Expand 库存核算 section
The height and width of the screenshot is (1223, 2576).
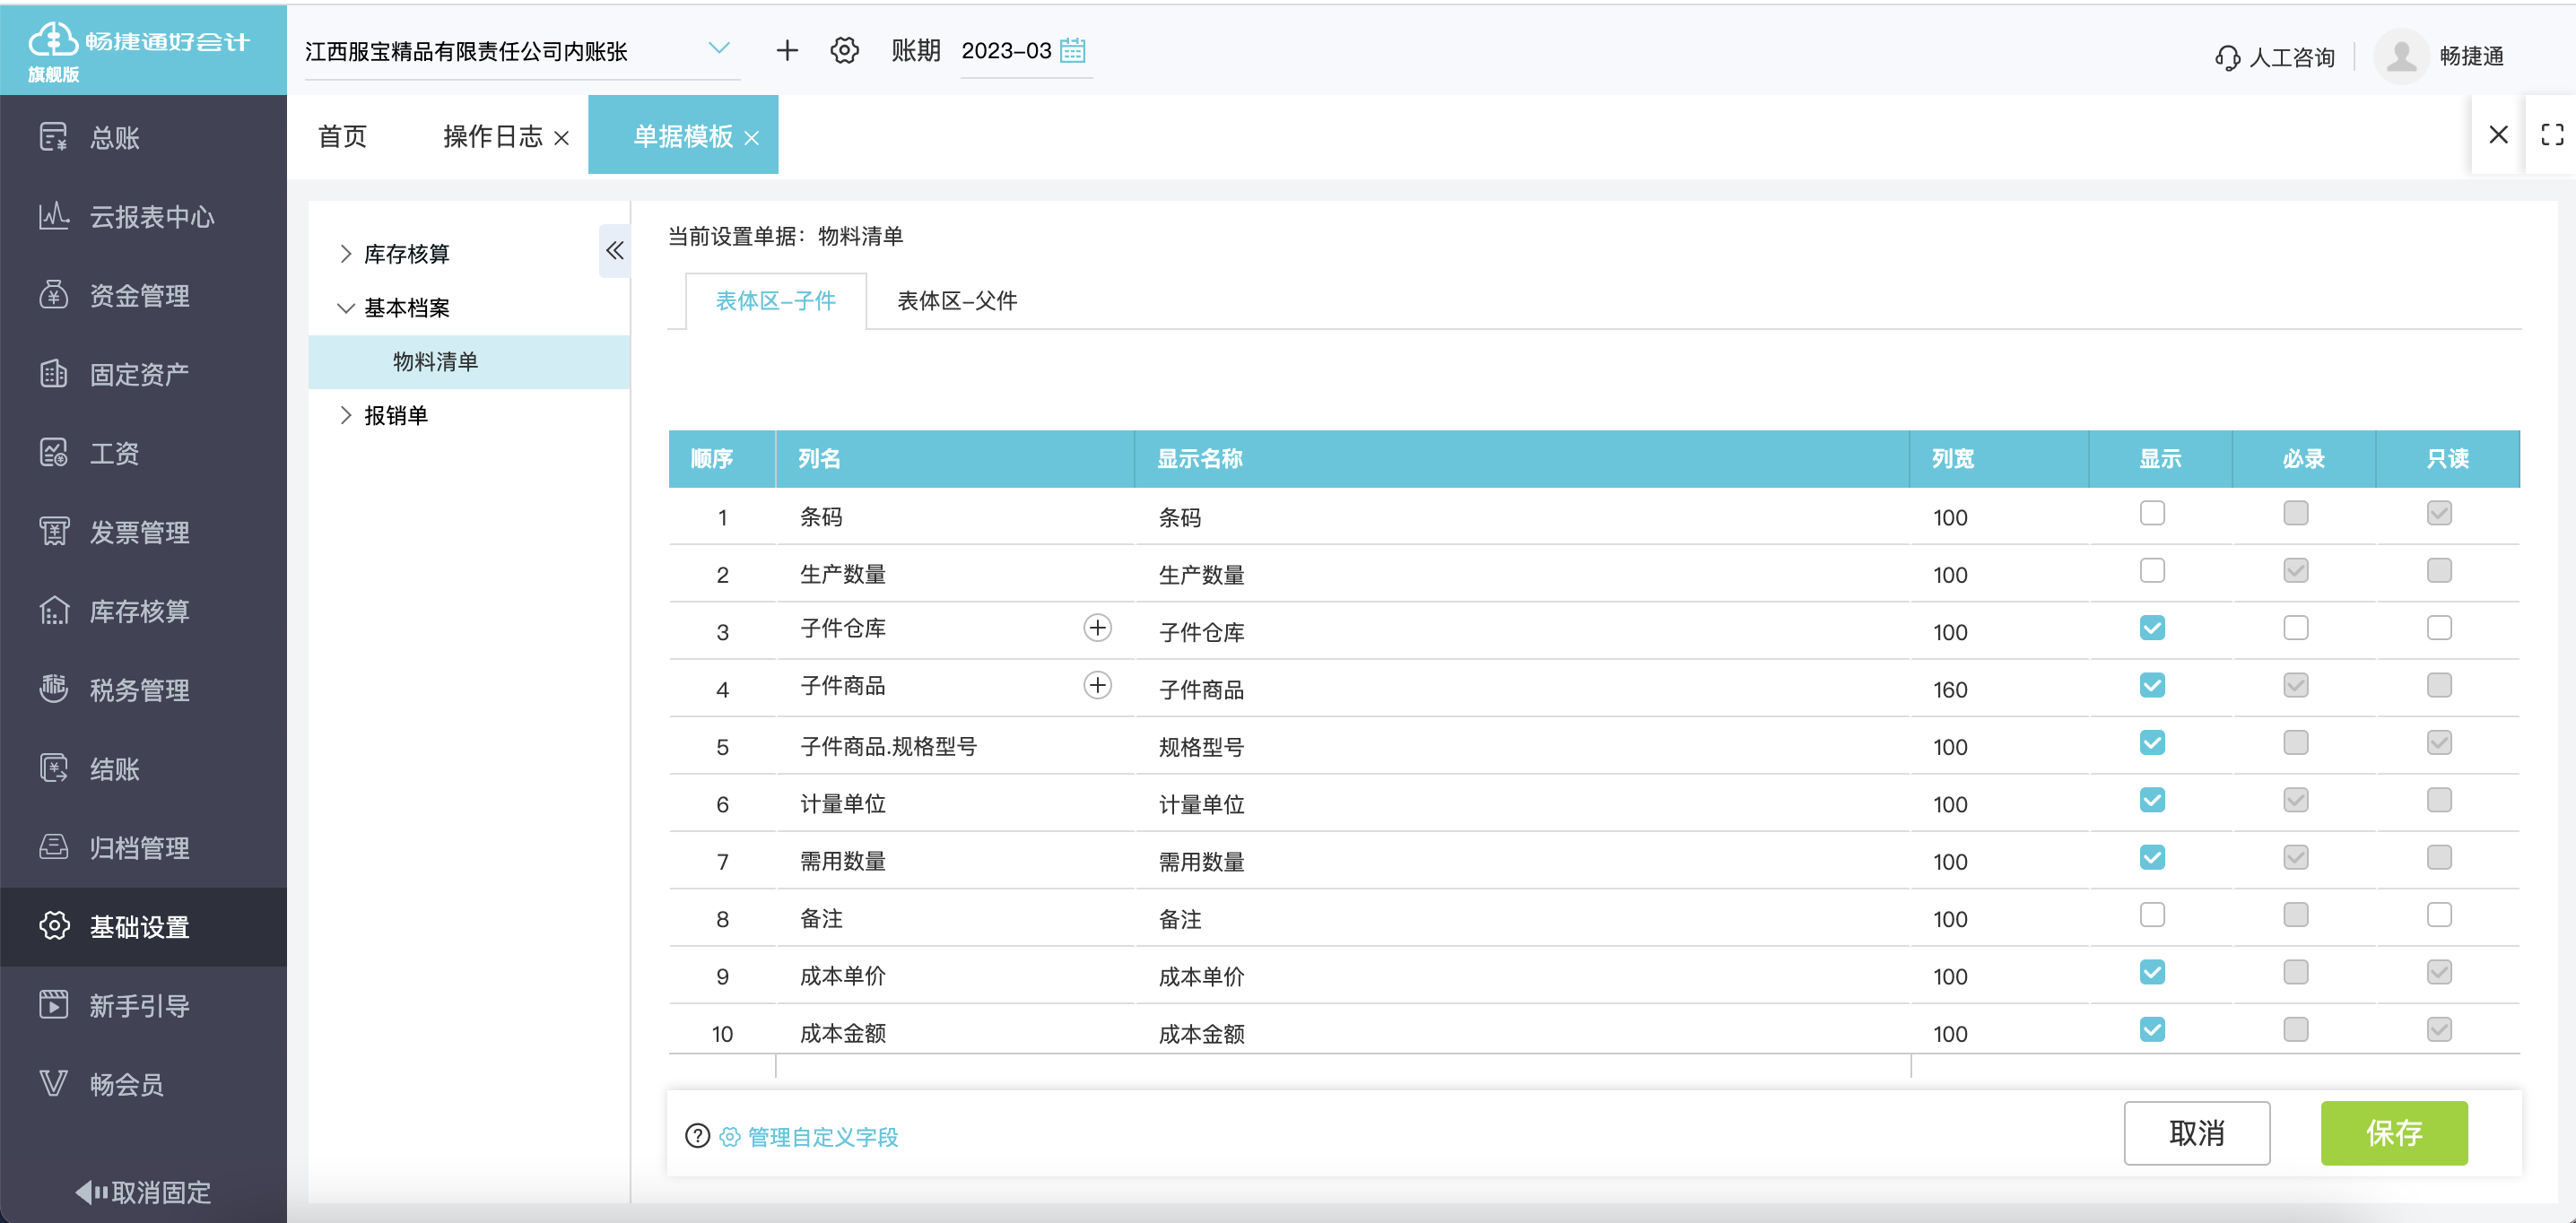(x=407, y=253)
